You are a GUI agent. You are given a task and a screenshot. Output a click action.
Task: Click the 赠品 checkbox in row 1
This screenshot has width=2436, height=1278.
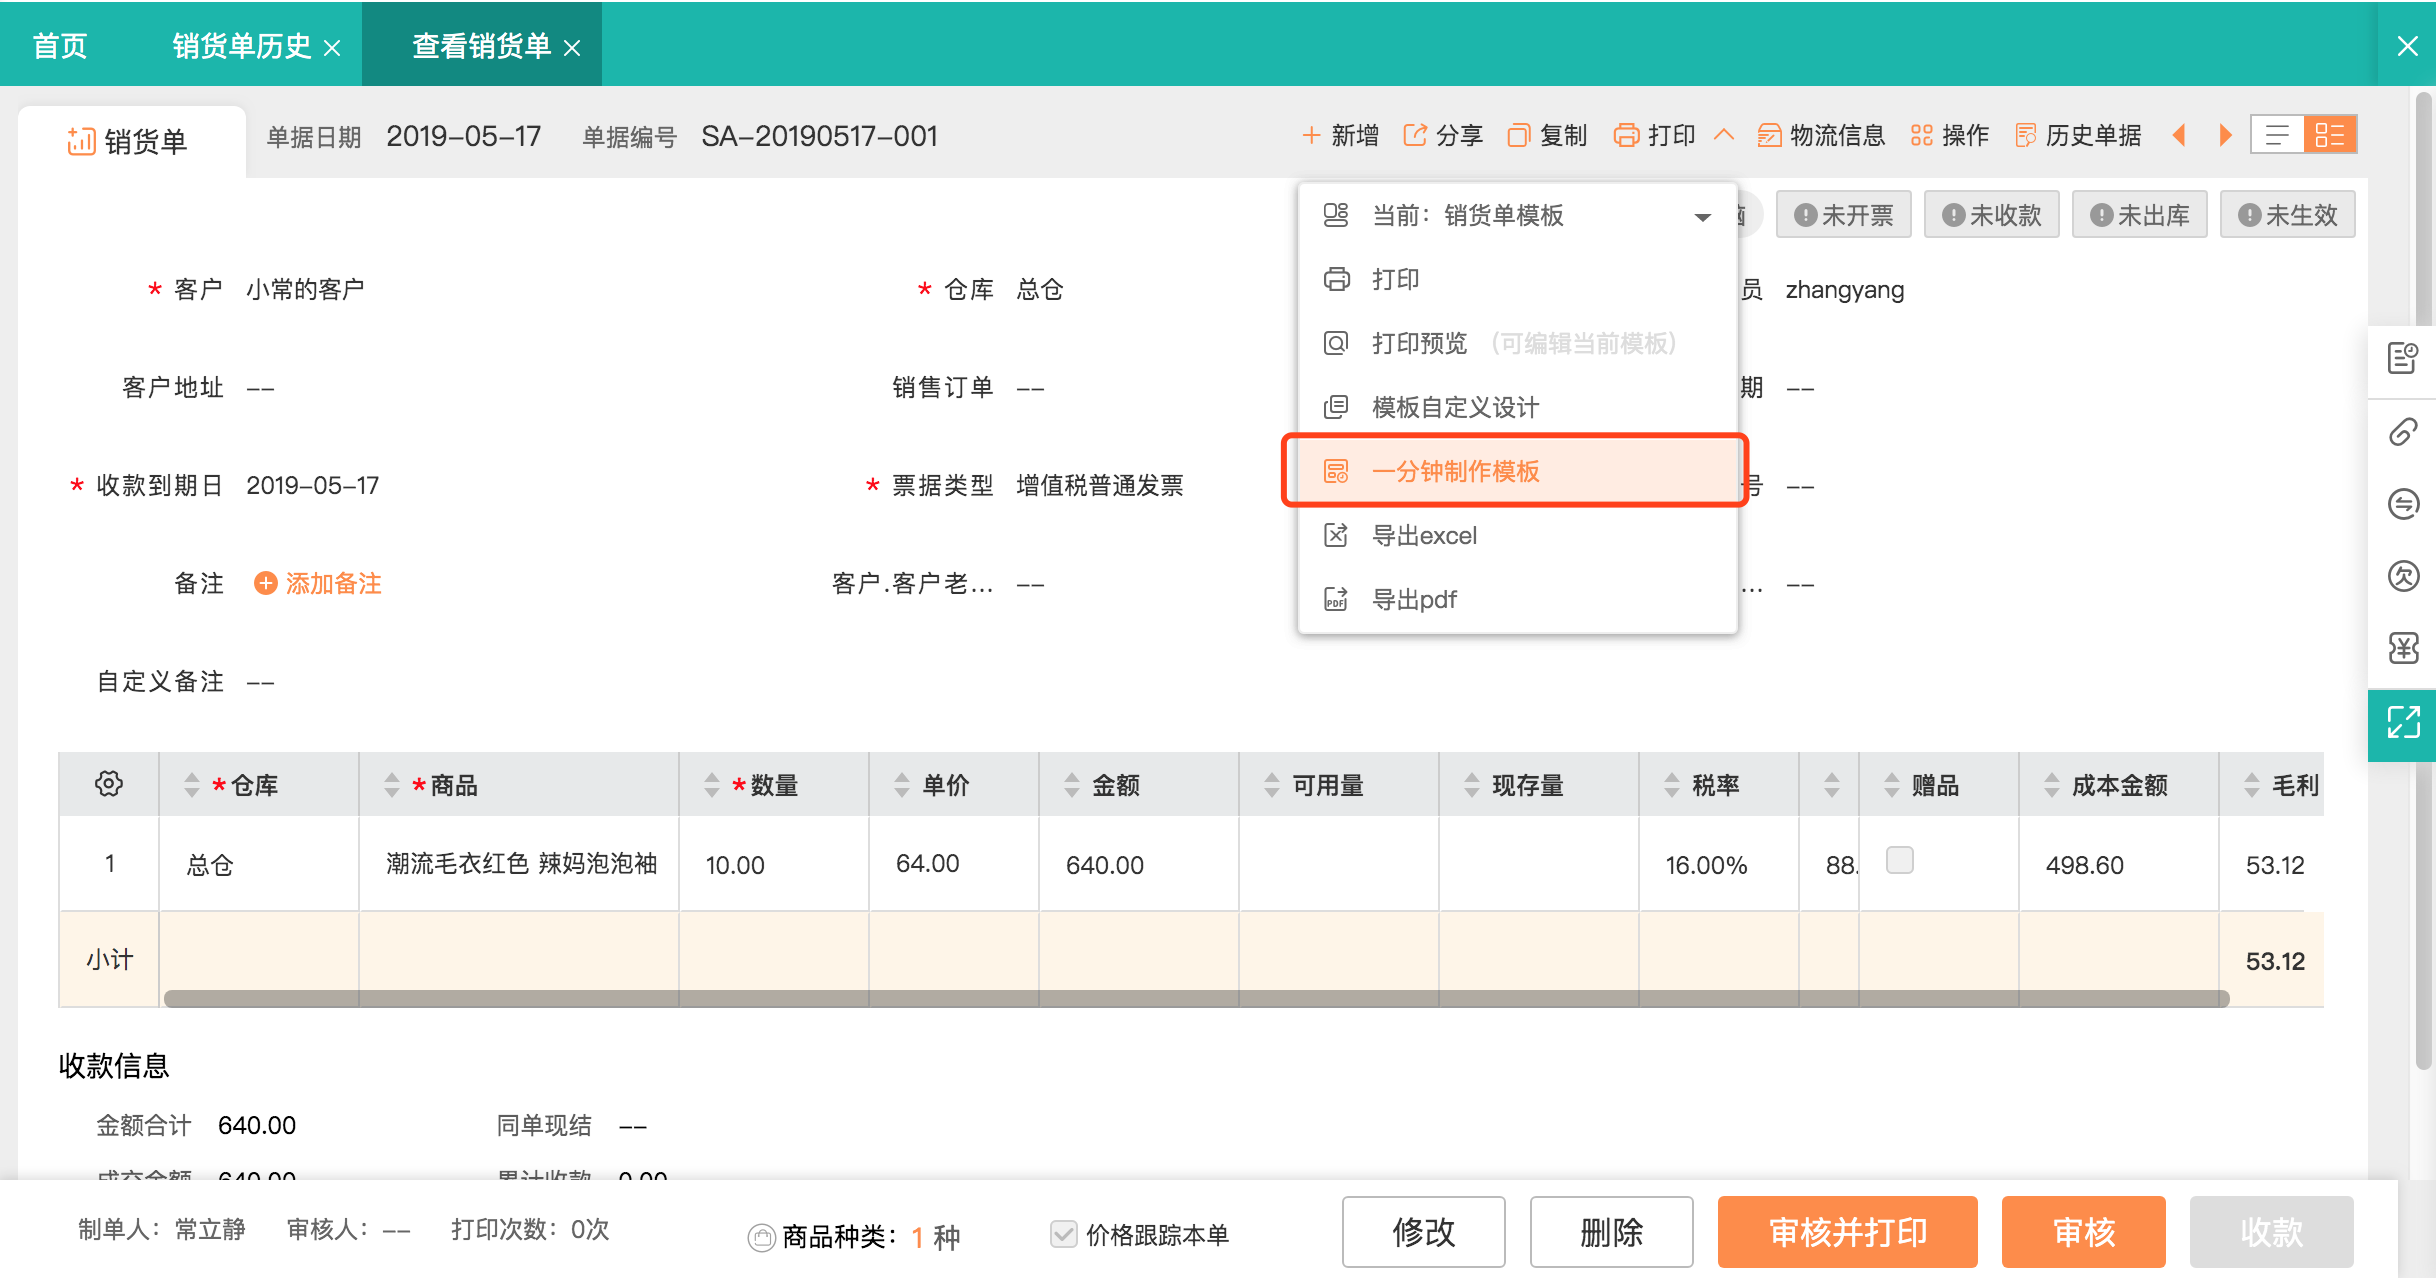pos(1900,861)
